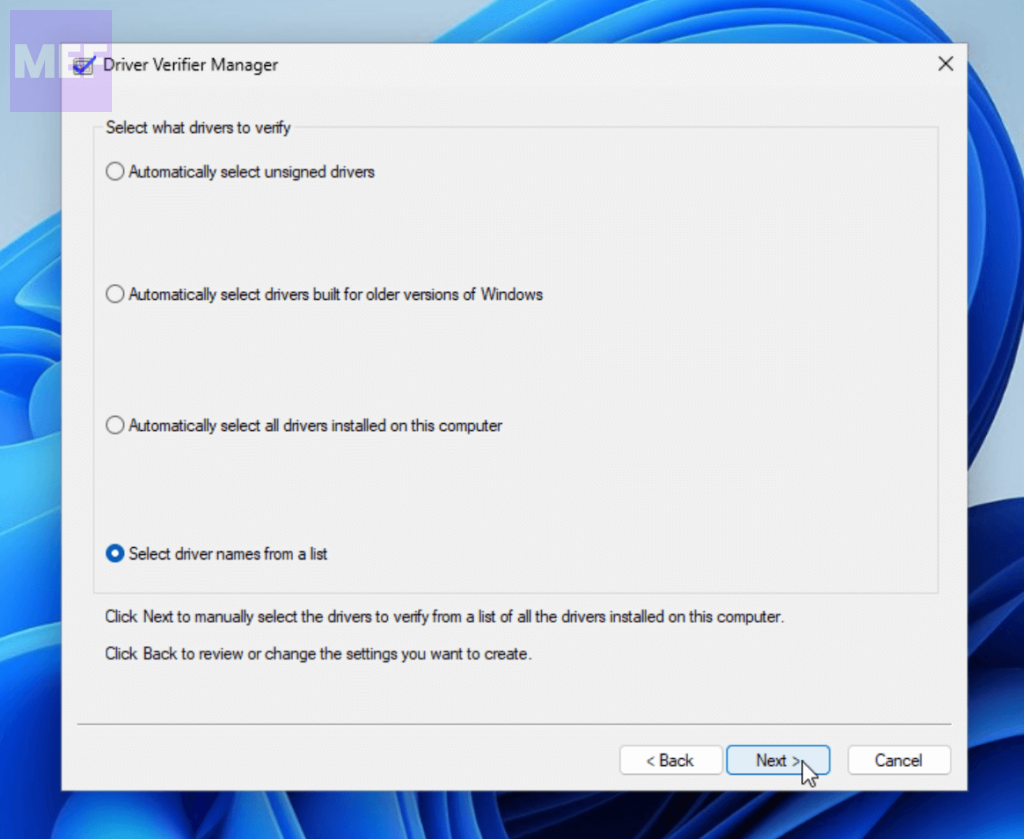Close the Driver Verifier Manager window
This screenshot has height=839, width=1024.
click(x=944, y=65)
